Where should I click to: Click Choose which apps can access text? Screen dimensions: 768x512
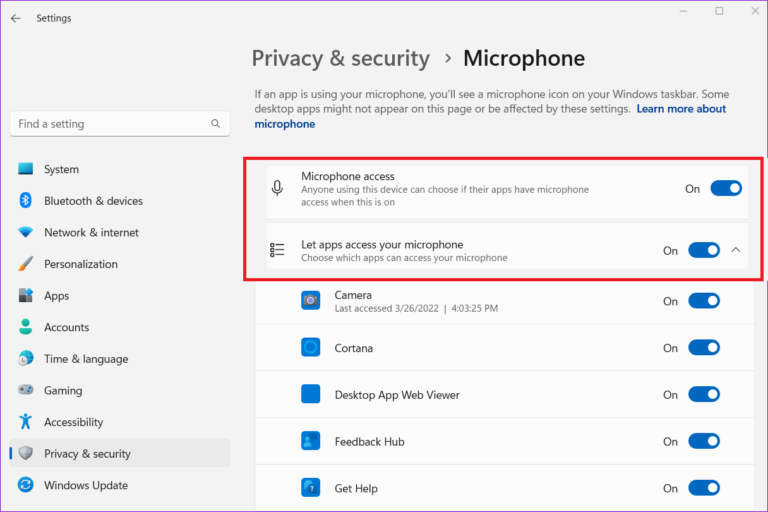click(x=404, y=258)
